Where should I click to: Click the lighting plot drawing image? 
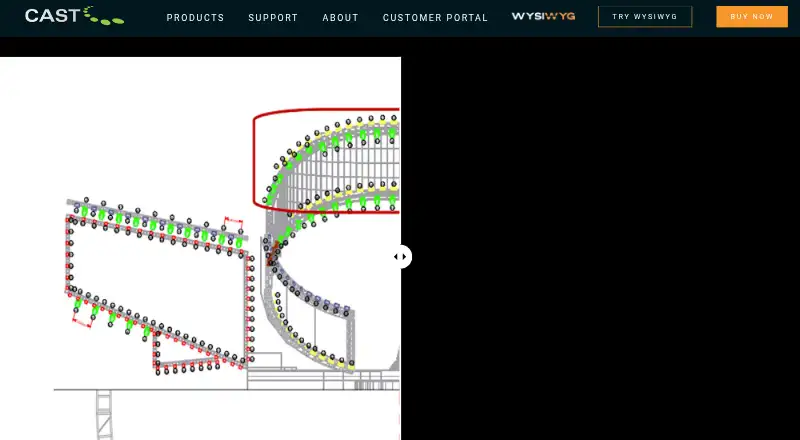point(200,248)
